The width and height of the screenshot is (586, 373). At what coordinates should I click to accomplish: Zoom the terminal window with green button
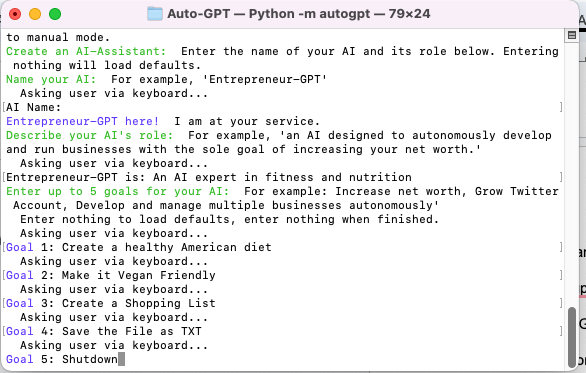pyautogui.click(x=55, y=14)
